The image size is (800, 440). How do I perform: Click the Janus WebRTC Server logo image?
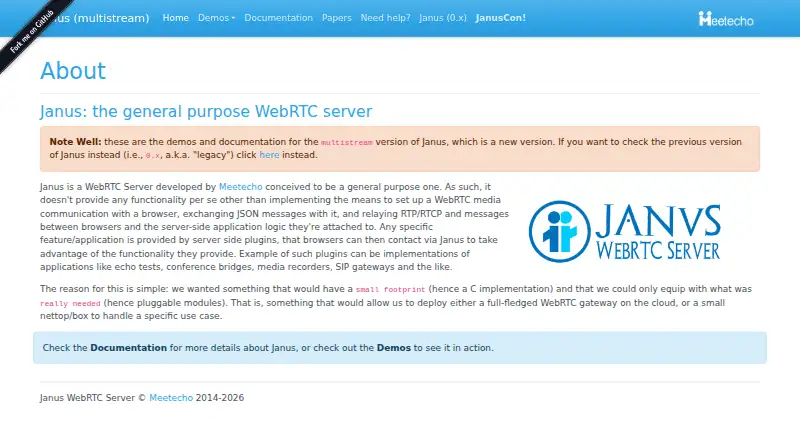tap(624, 231)
